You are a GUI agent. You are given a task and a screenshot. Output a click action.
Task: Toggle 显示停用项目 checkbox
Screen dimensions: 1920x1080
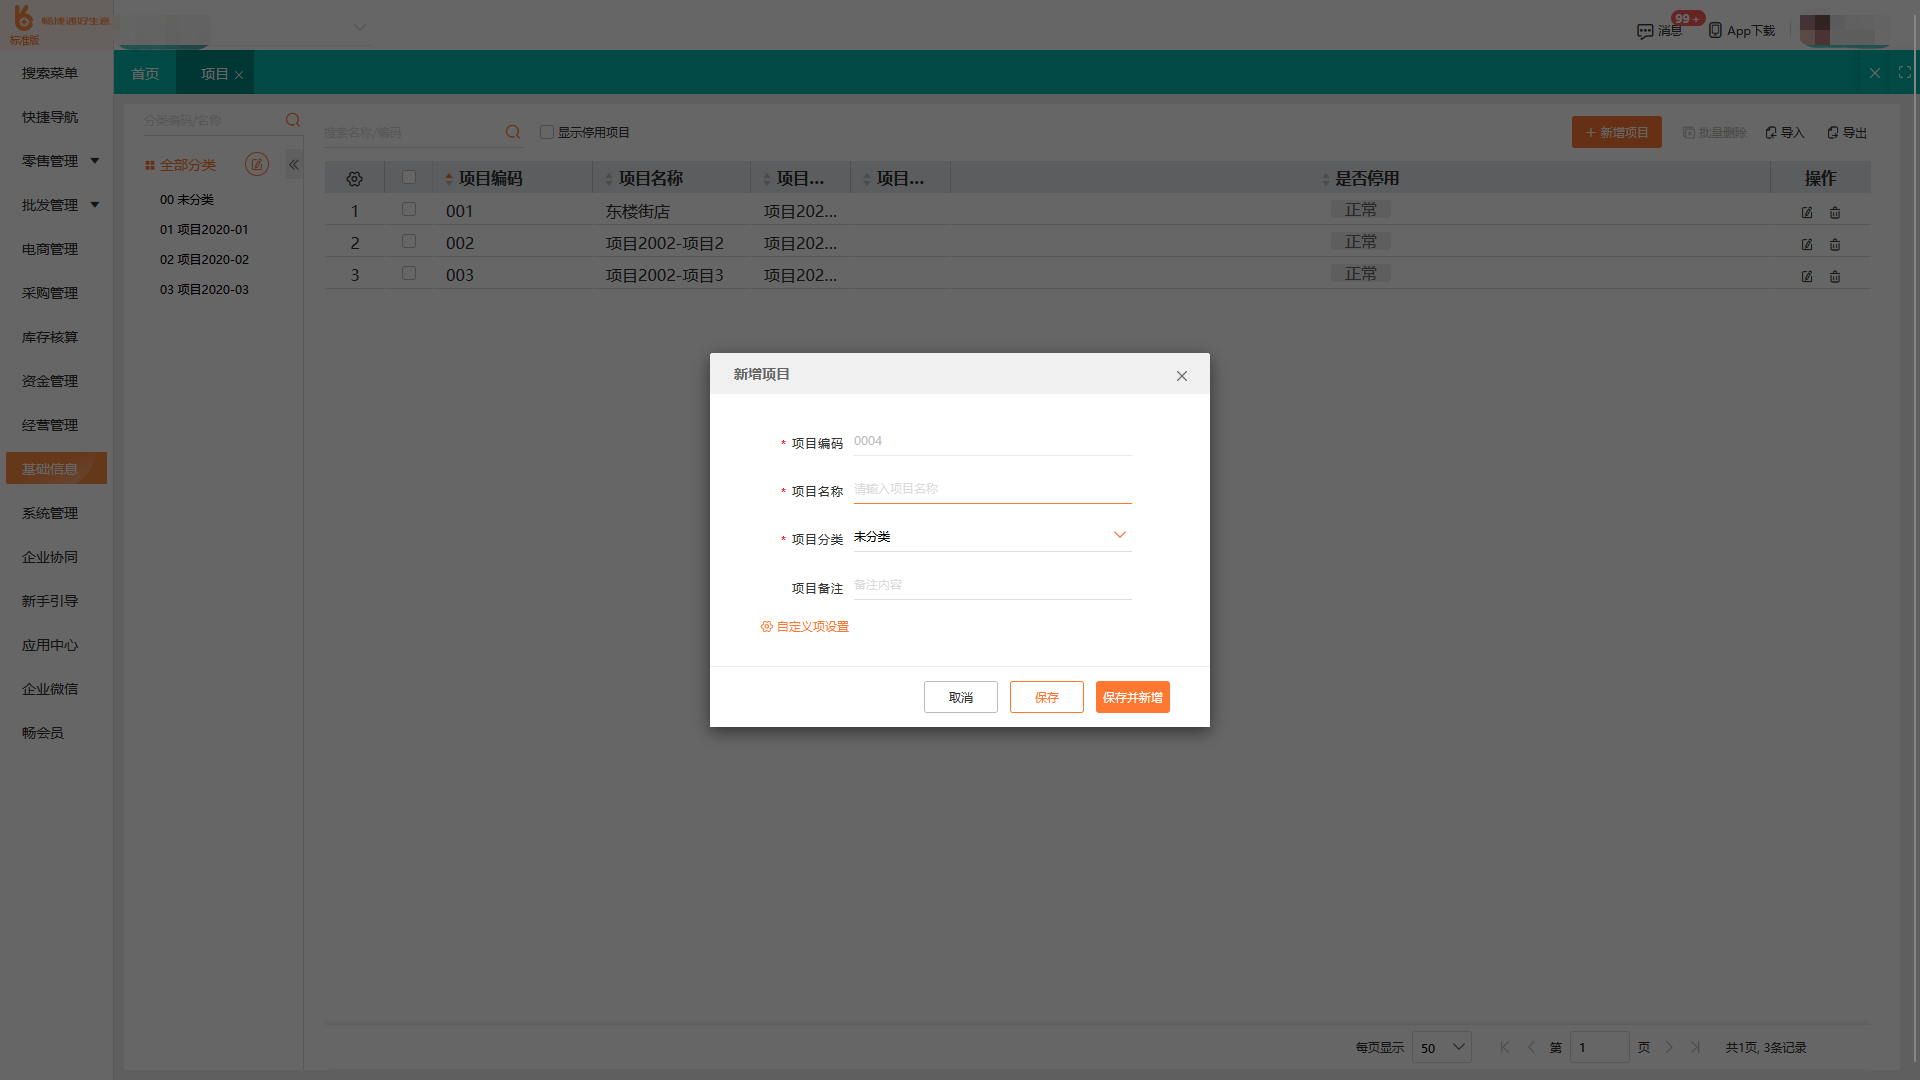coord(546,132)
